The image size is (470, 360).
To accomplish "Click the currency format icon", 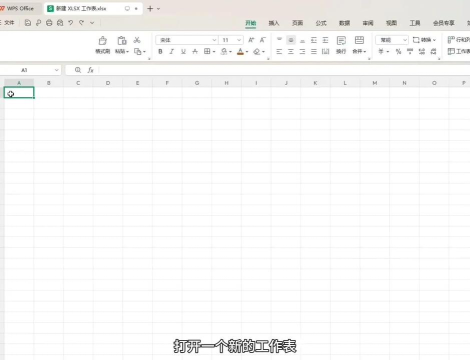I will 381,52.
